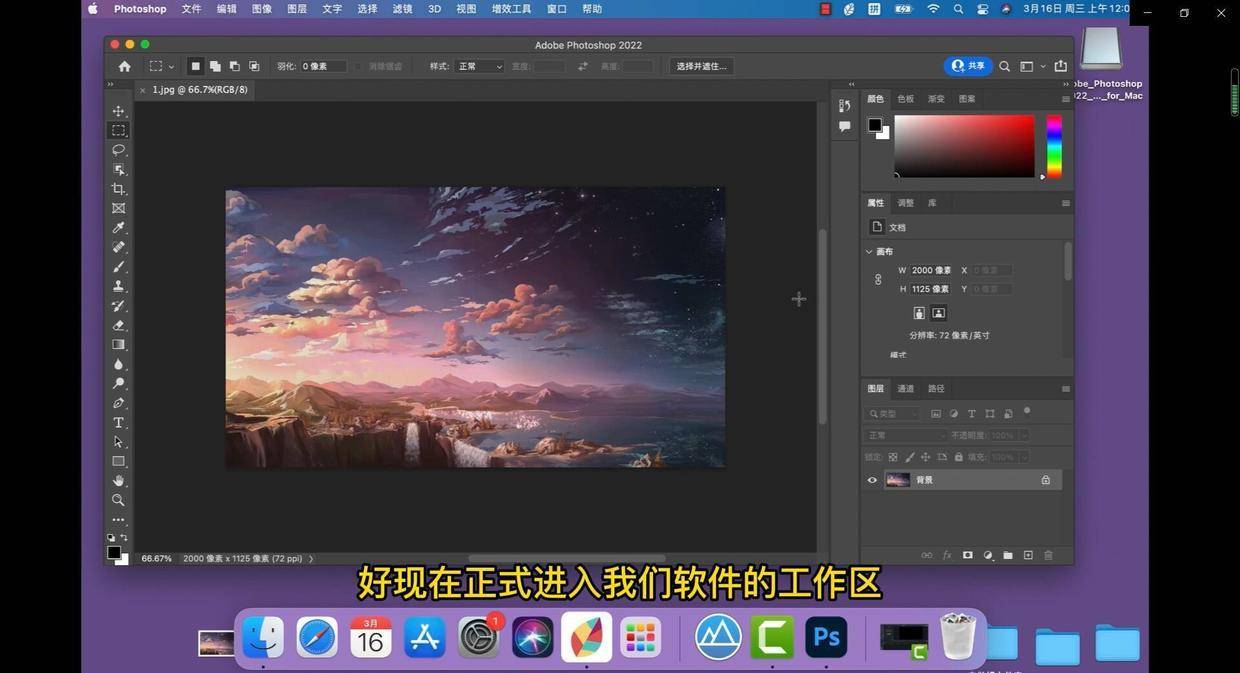Screen dimensions: 1240x673
Task: Click the hue spectrum slider bar
Action: coord(1054,146)
